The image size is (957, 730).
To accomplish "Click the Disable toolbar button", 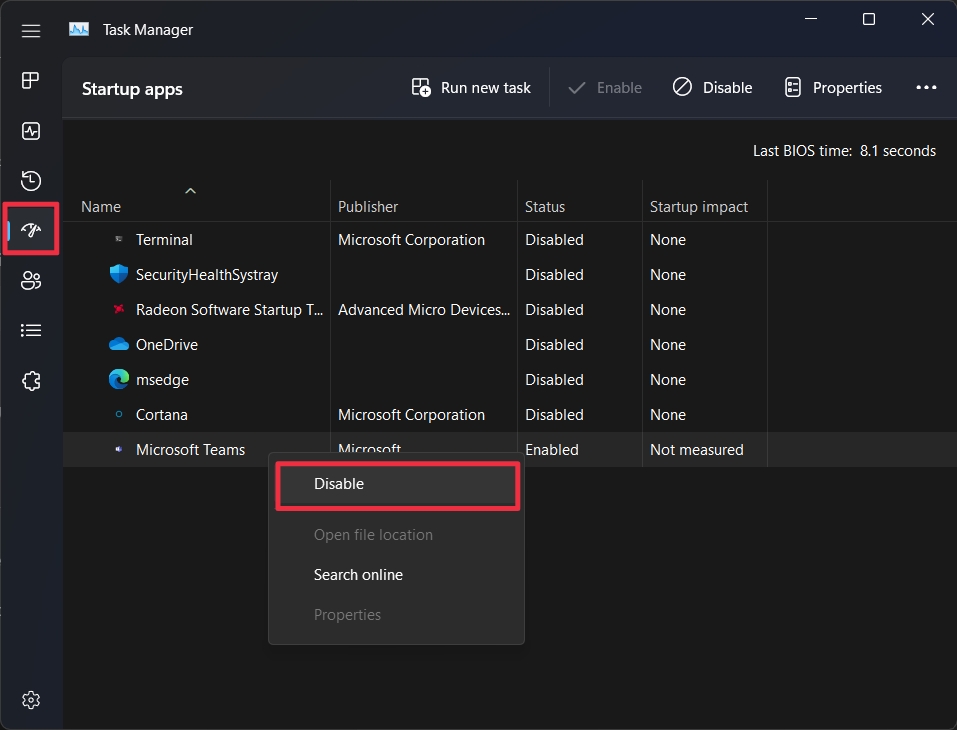I will click(712, 88).
